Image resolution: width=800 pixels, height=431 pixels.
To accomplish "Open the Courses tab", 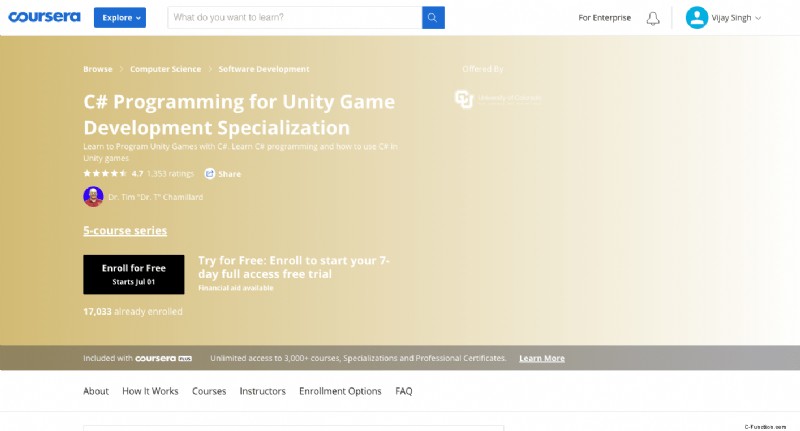I will coord(209,391).
